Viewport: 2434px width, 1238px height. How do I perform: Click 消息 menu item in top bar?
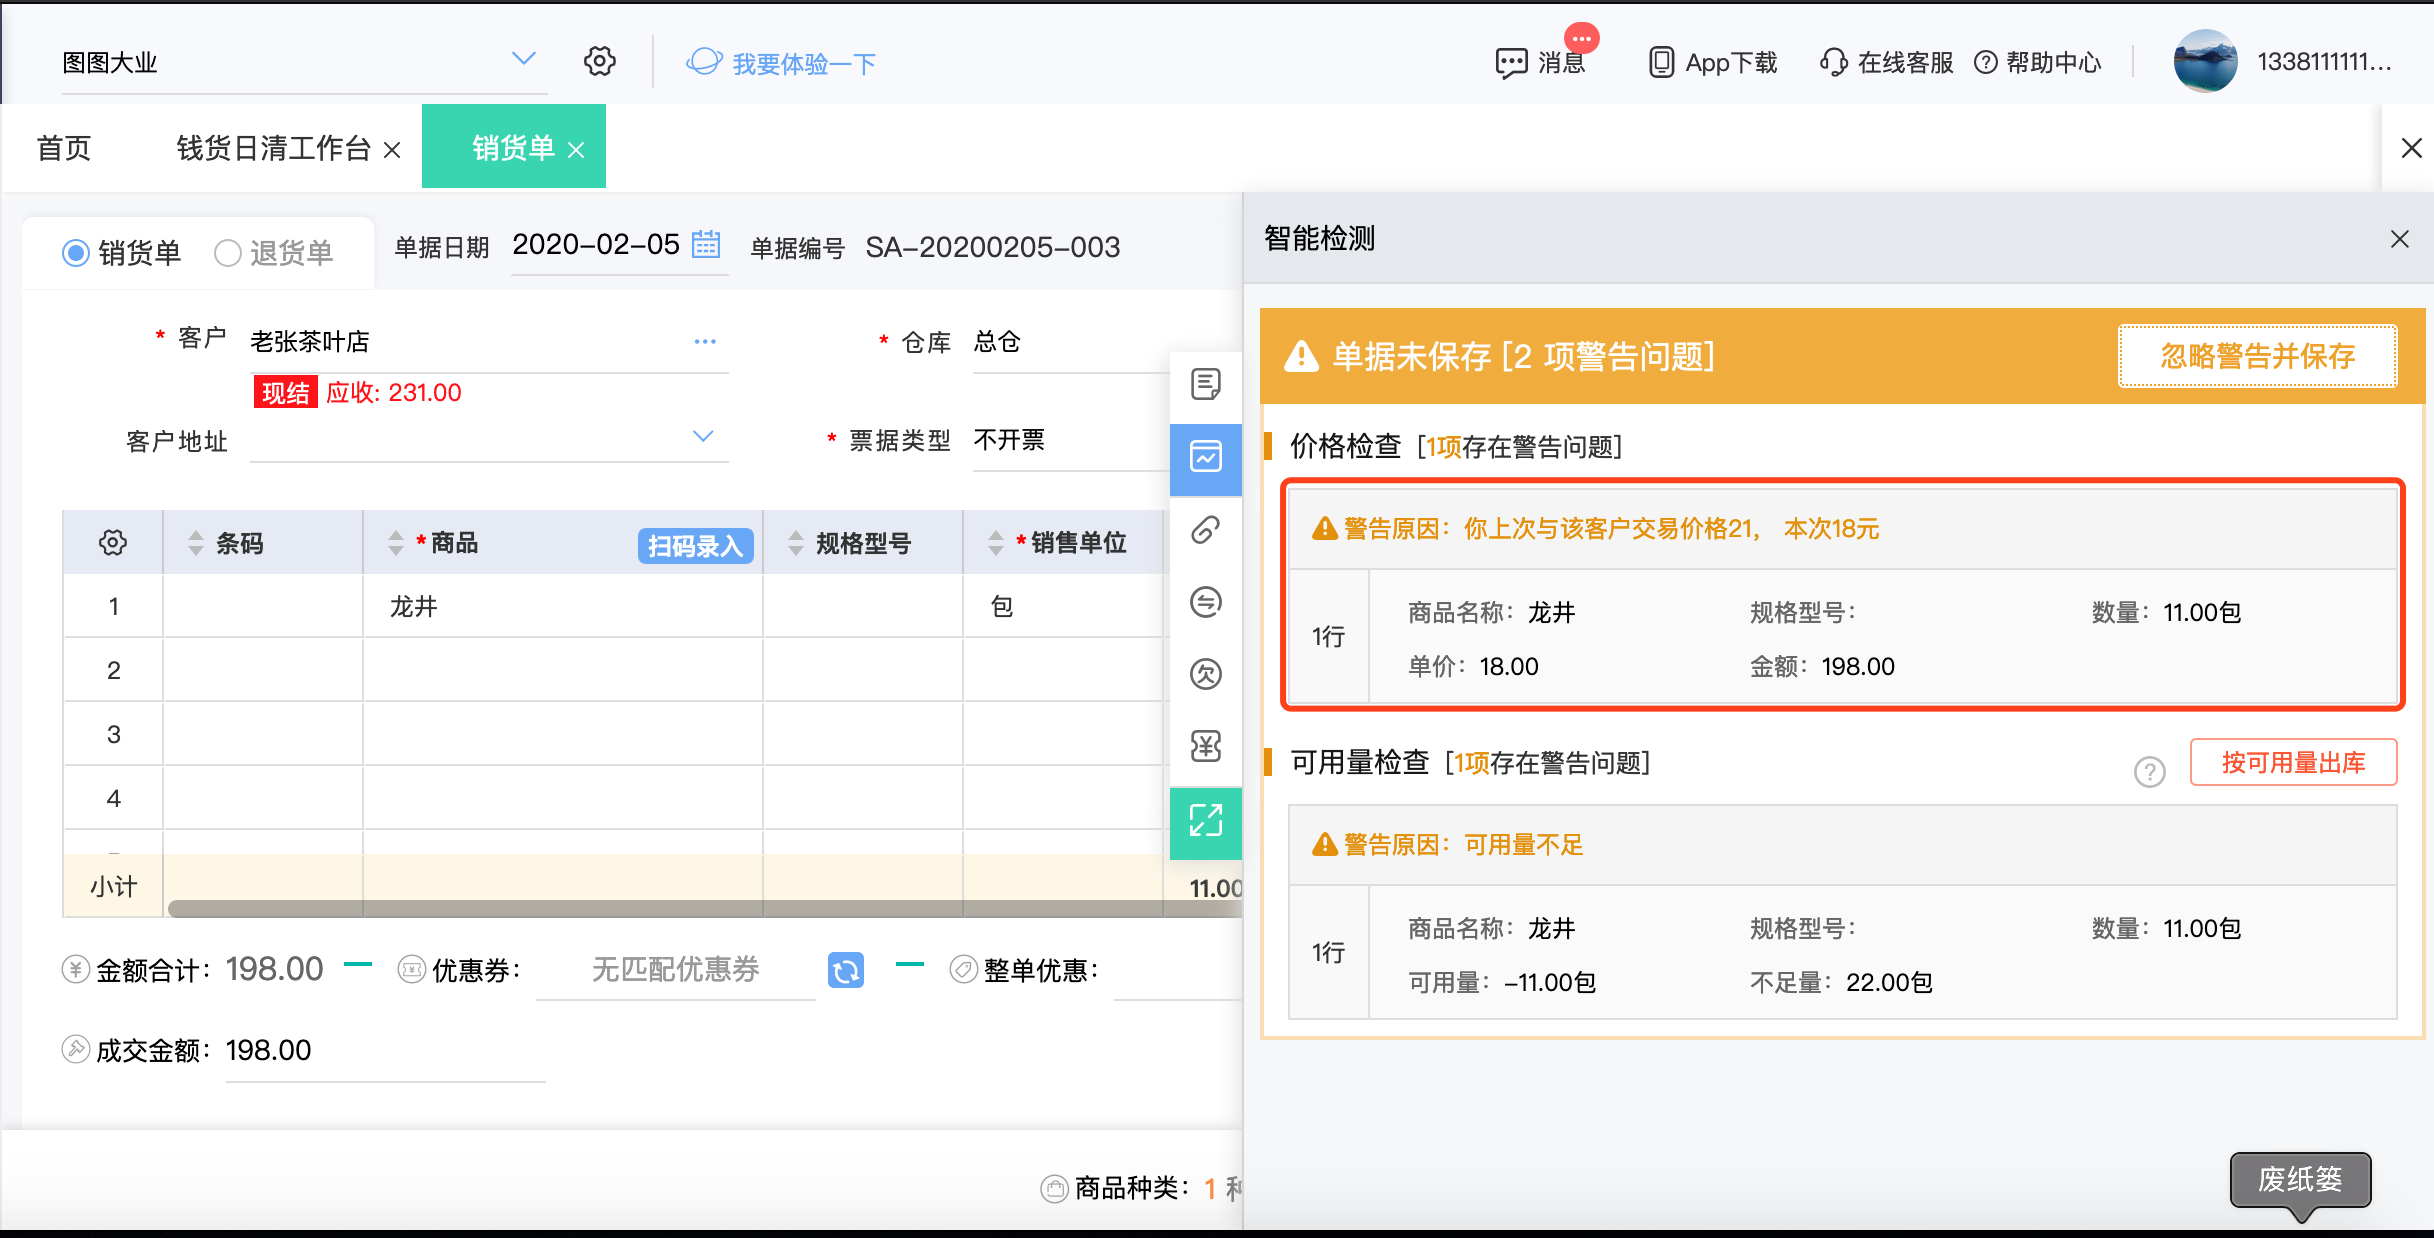[x=1541, y=60]
